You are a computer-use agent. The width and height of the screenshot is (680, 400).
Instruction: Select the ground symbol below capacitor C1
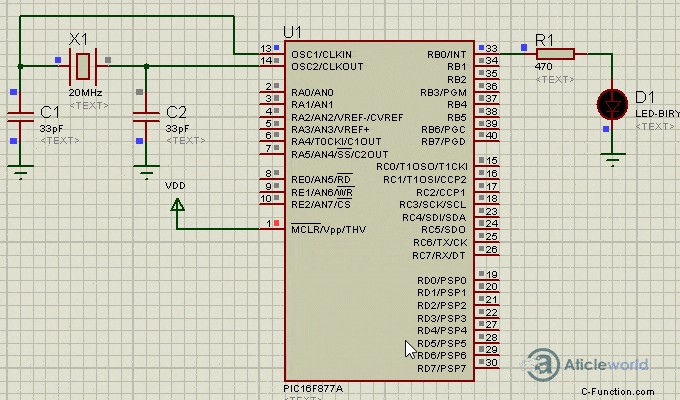(x=19, y=172)
